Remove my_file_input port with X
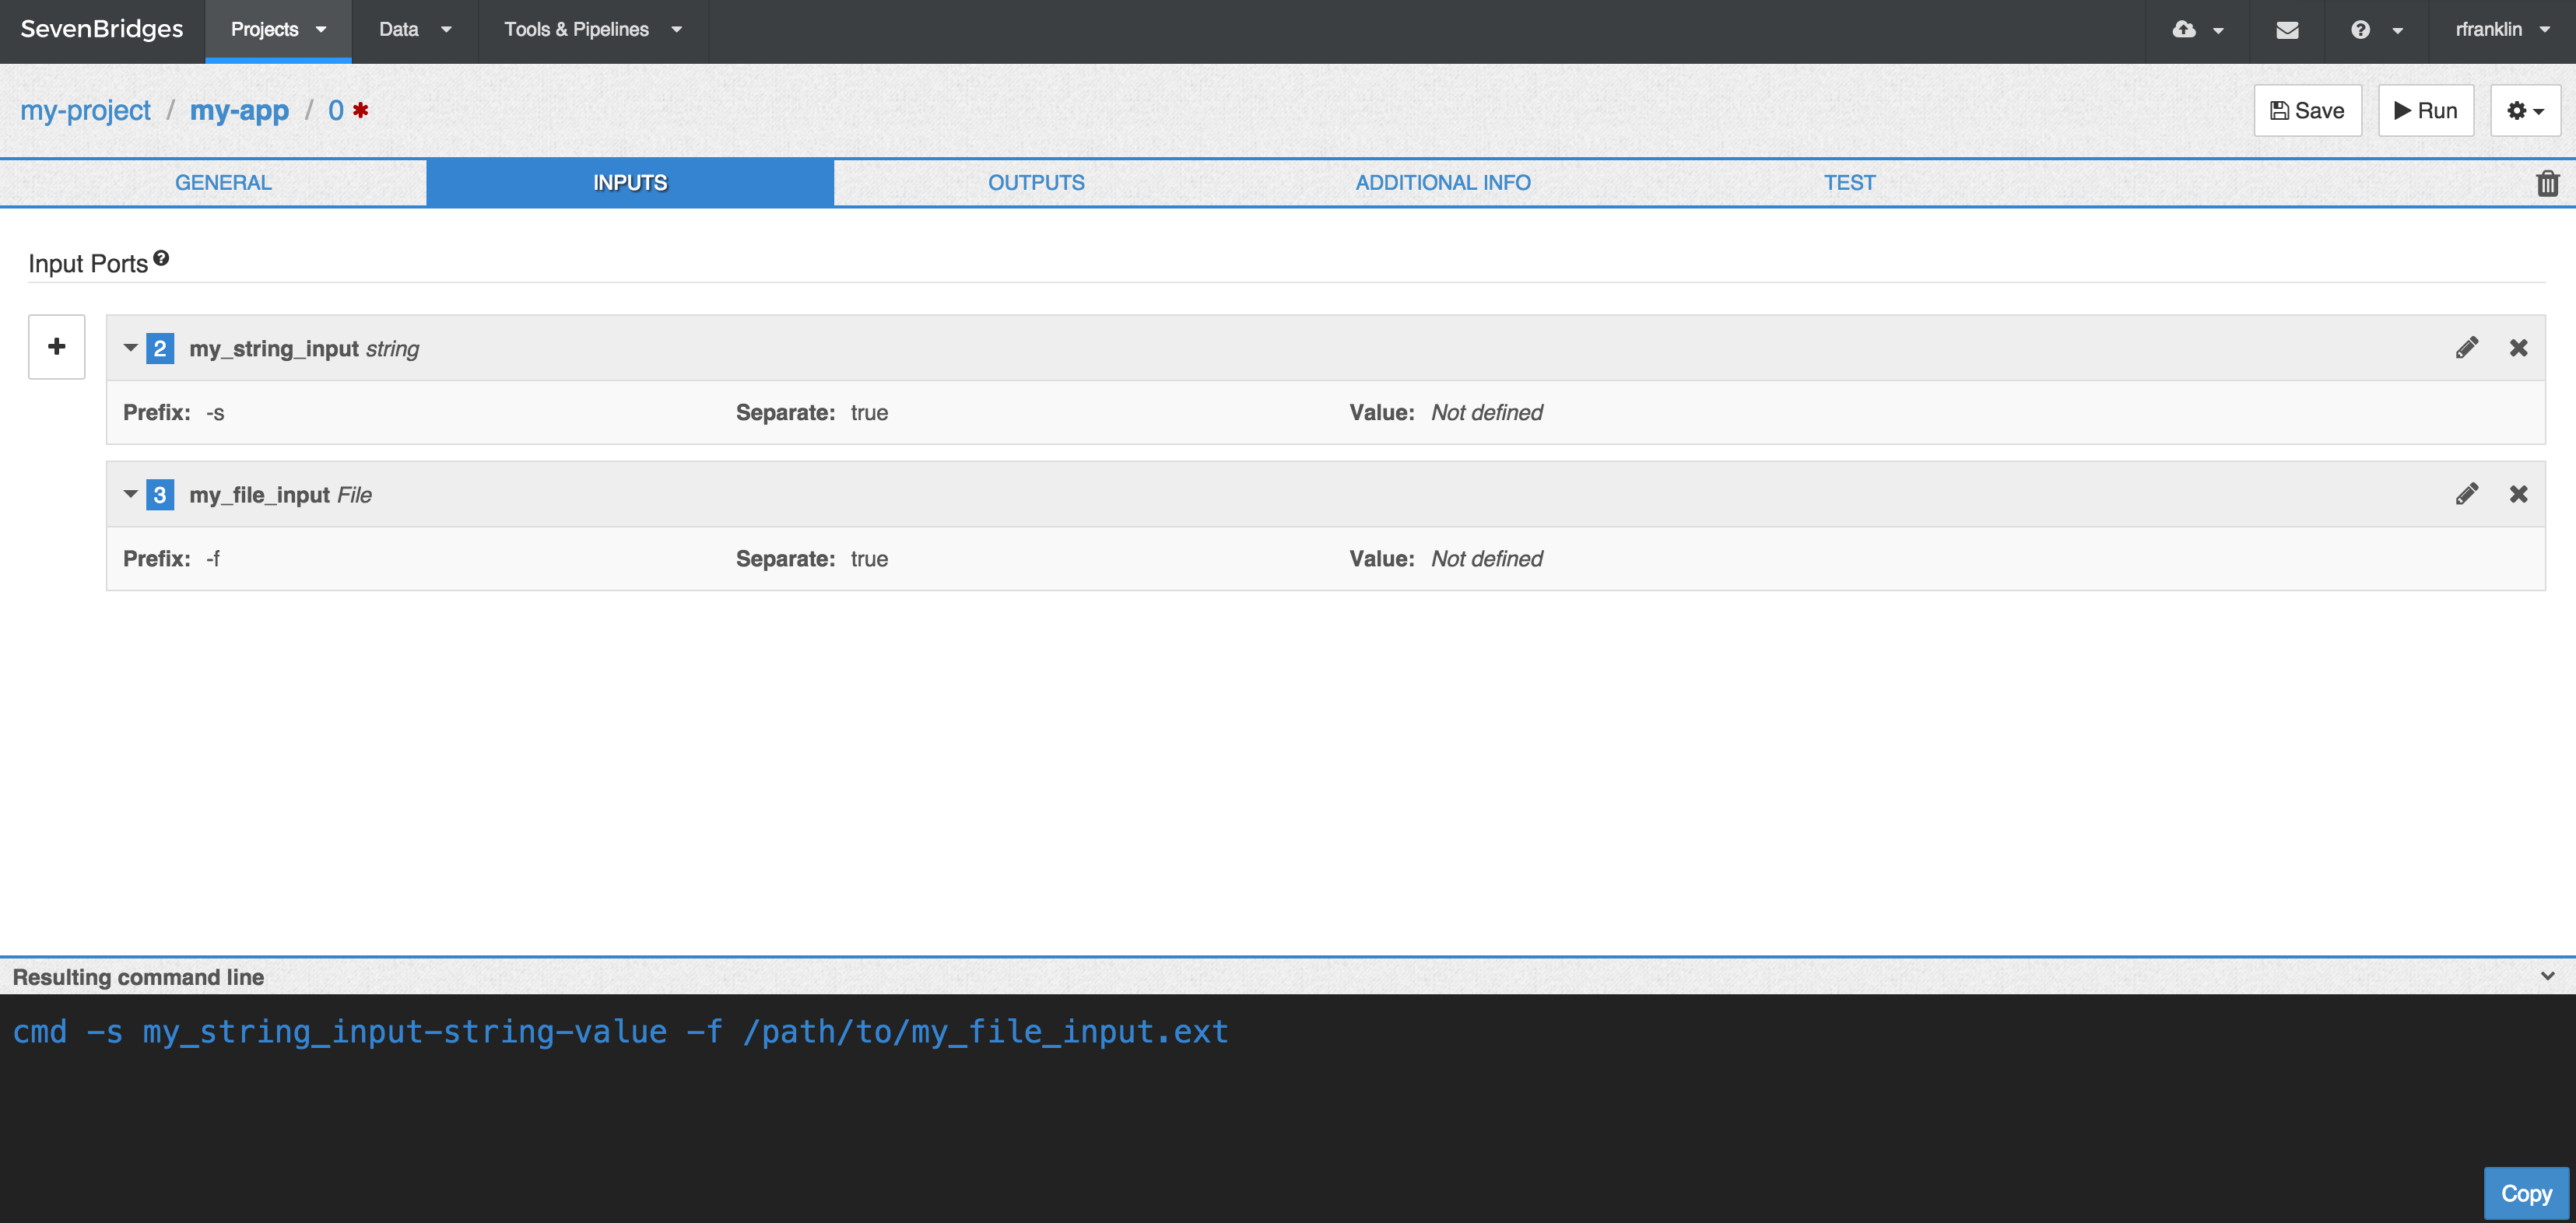2576x1223 pixels. pyautogui.click(x=2519, y=493)
